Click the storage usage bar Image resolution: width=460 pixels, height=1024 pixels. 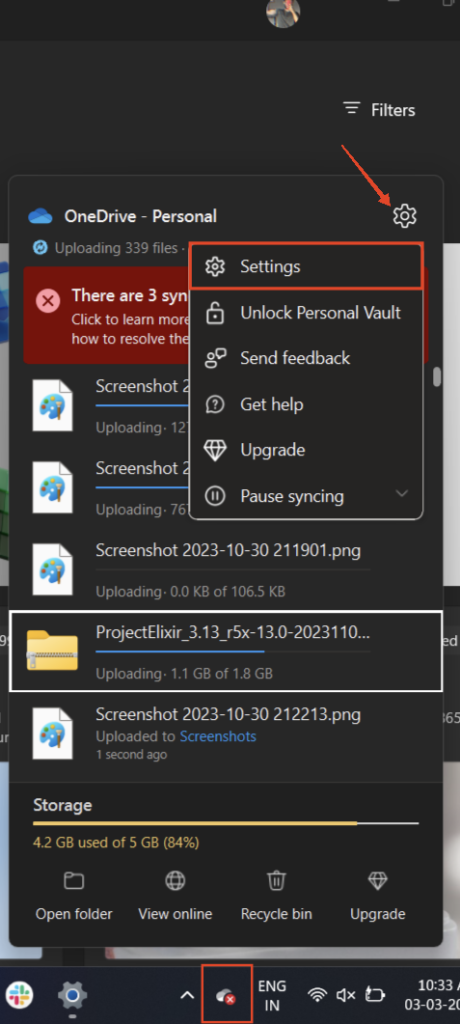225,823
